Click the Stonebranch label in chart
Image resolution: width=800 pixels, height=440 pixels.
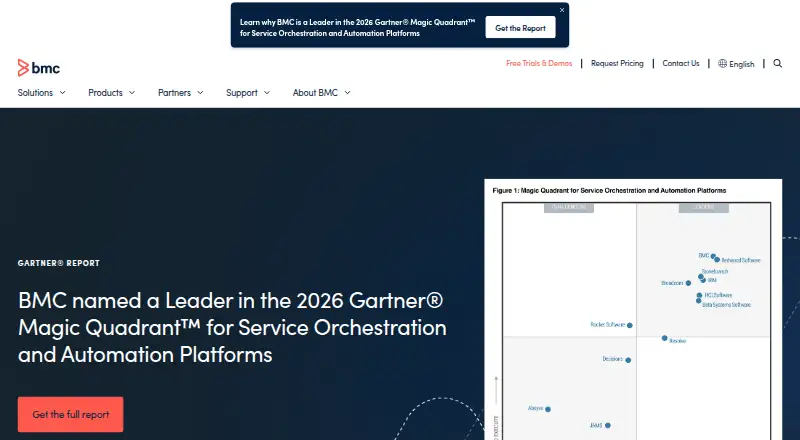pos(715,272)
